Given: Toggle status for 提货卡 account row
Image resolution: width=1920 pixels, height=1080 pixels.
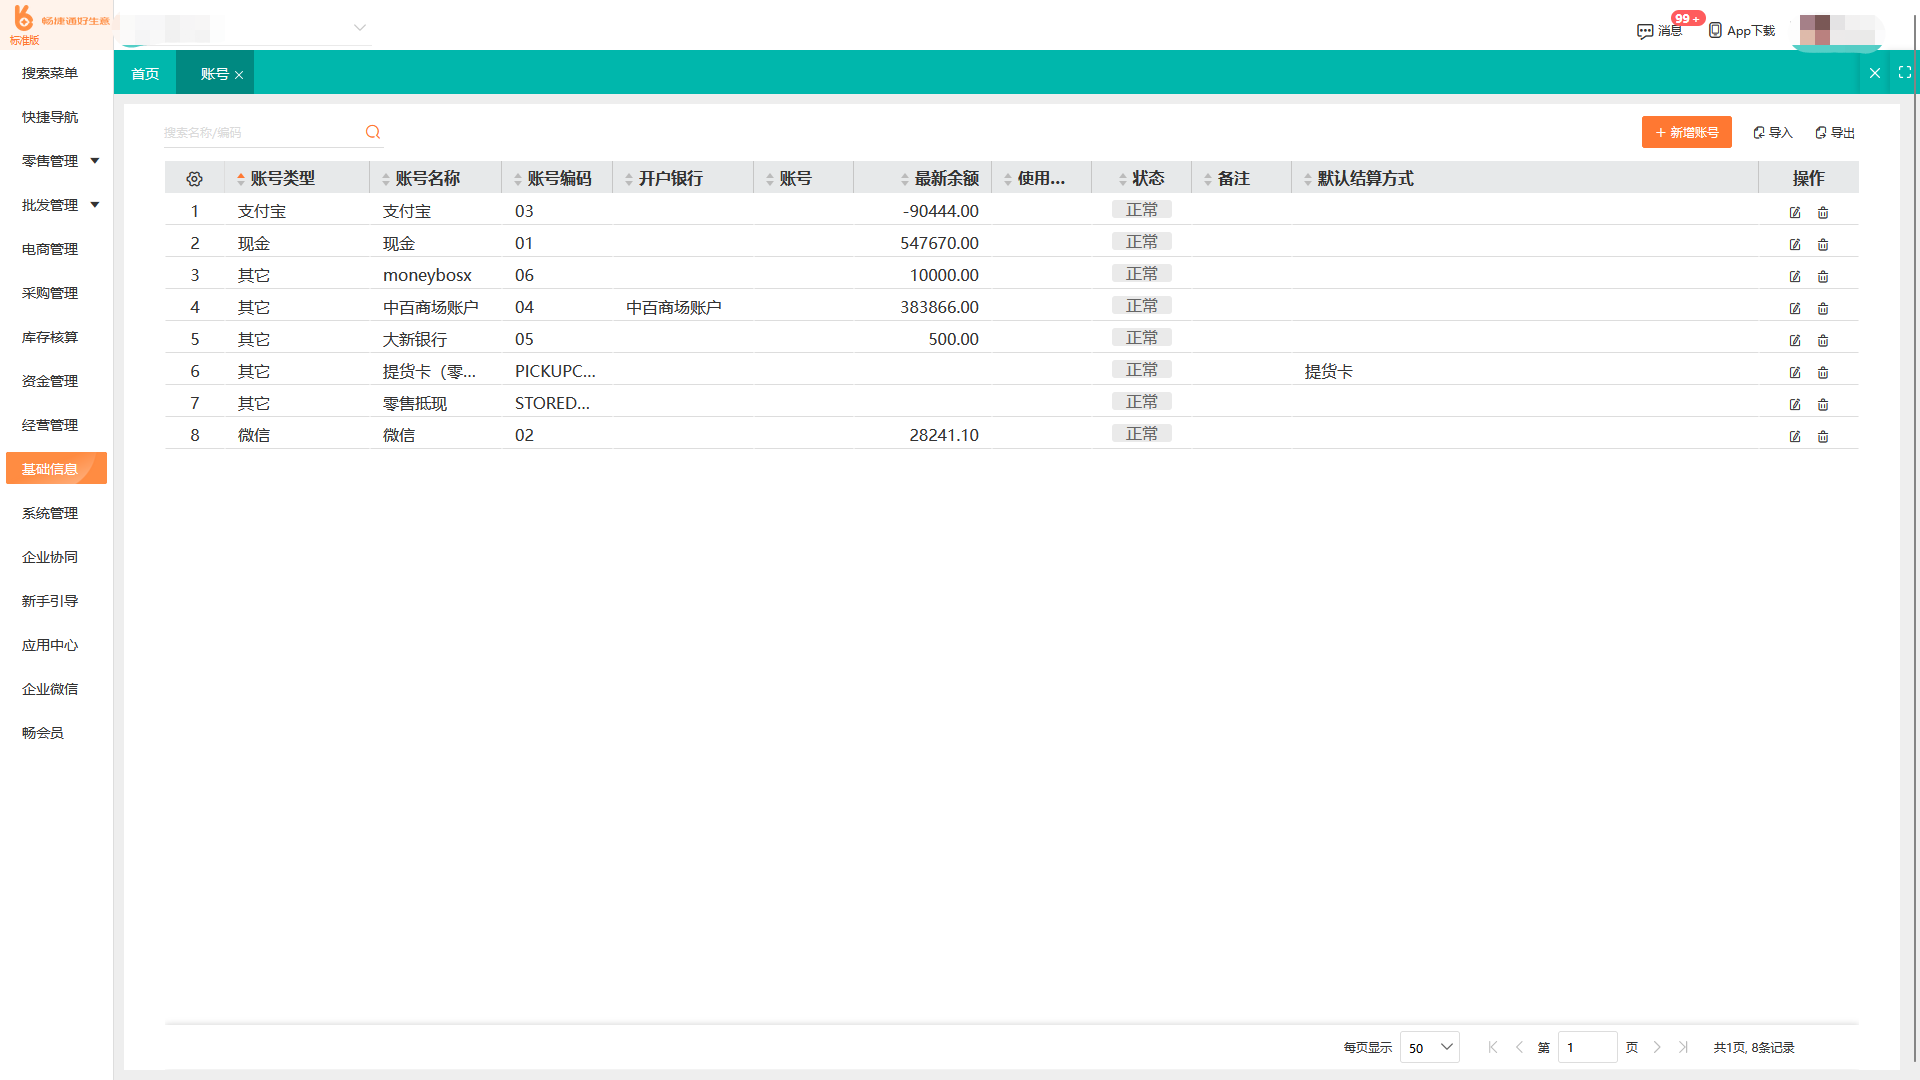Looking at the screenshot, I should point(1142,369).
